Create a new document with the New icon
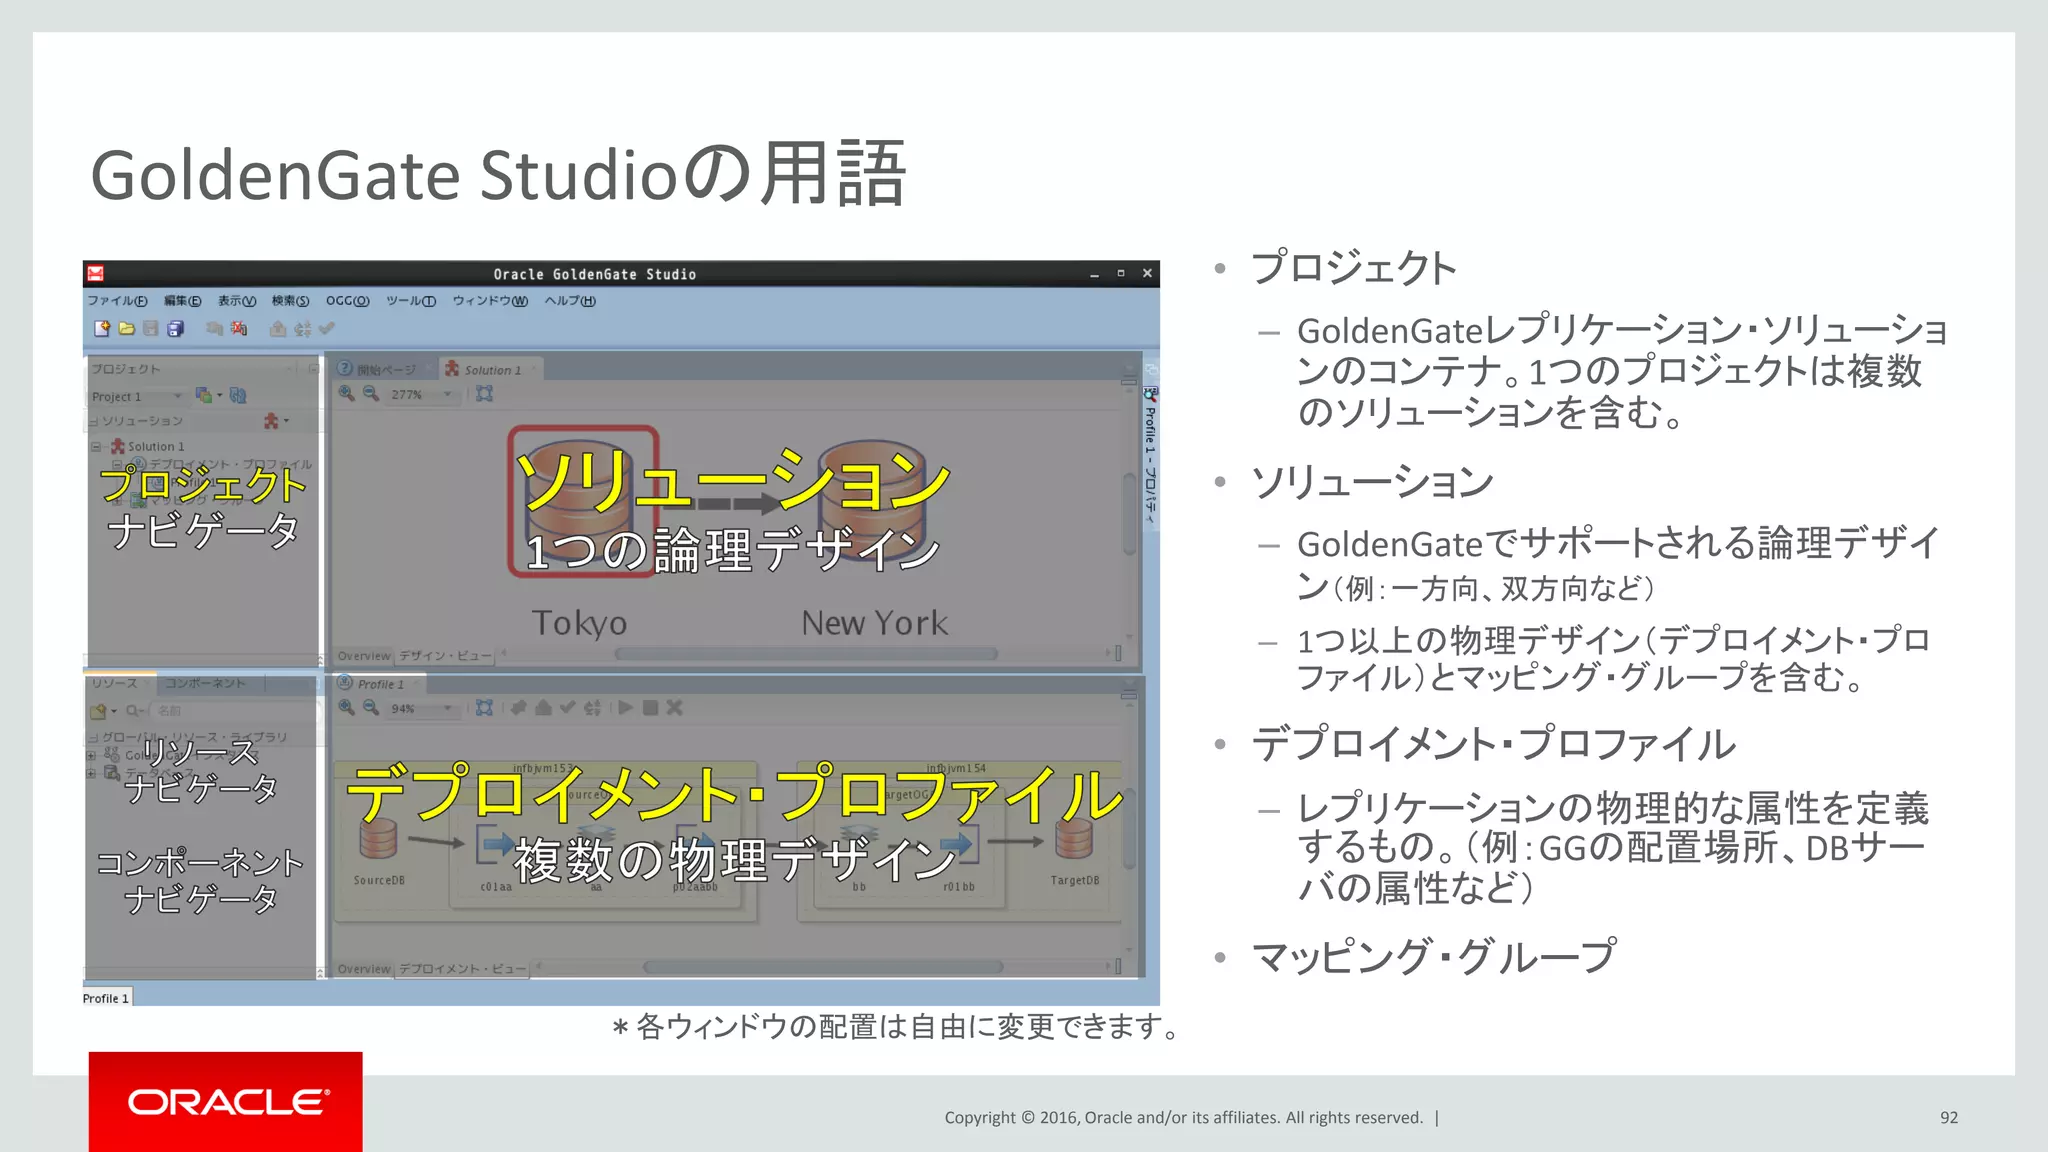 (x=101, y=328)
